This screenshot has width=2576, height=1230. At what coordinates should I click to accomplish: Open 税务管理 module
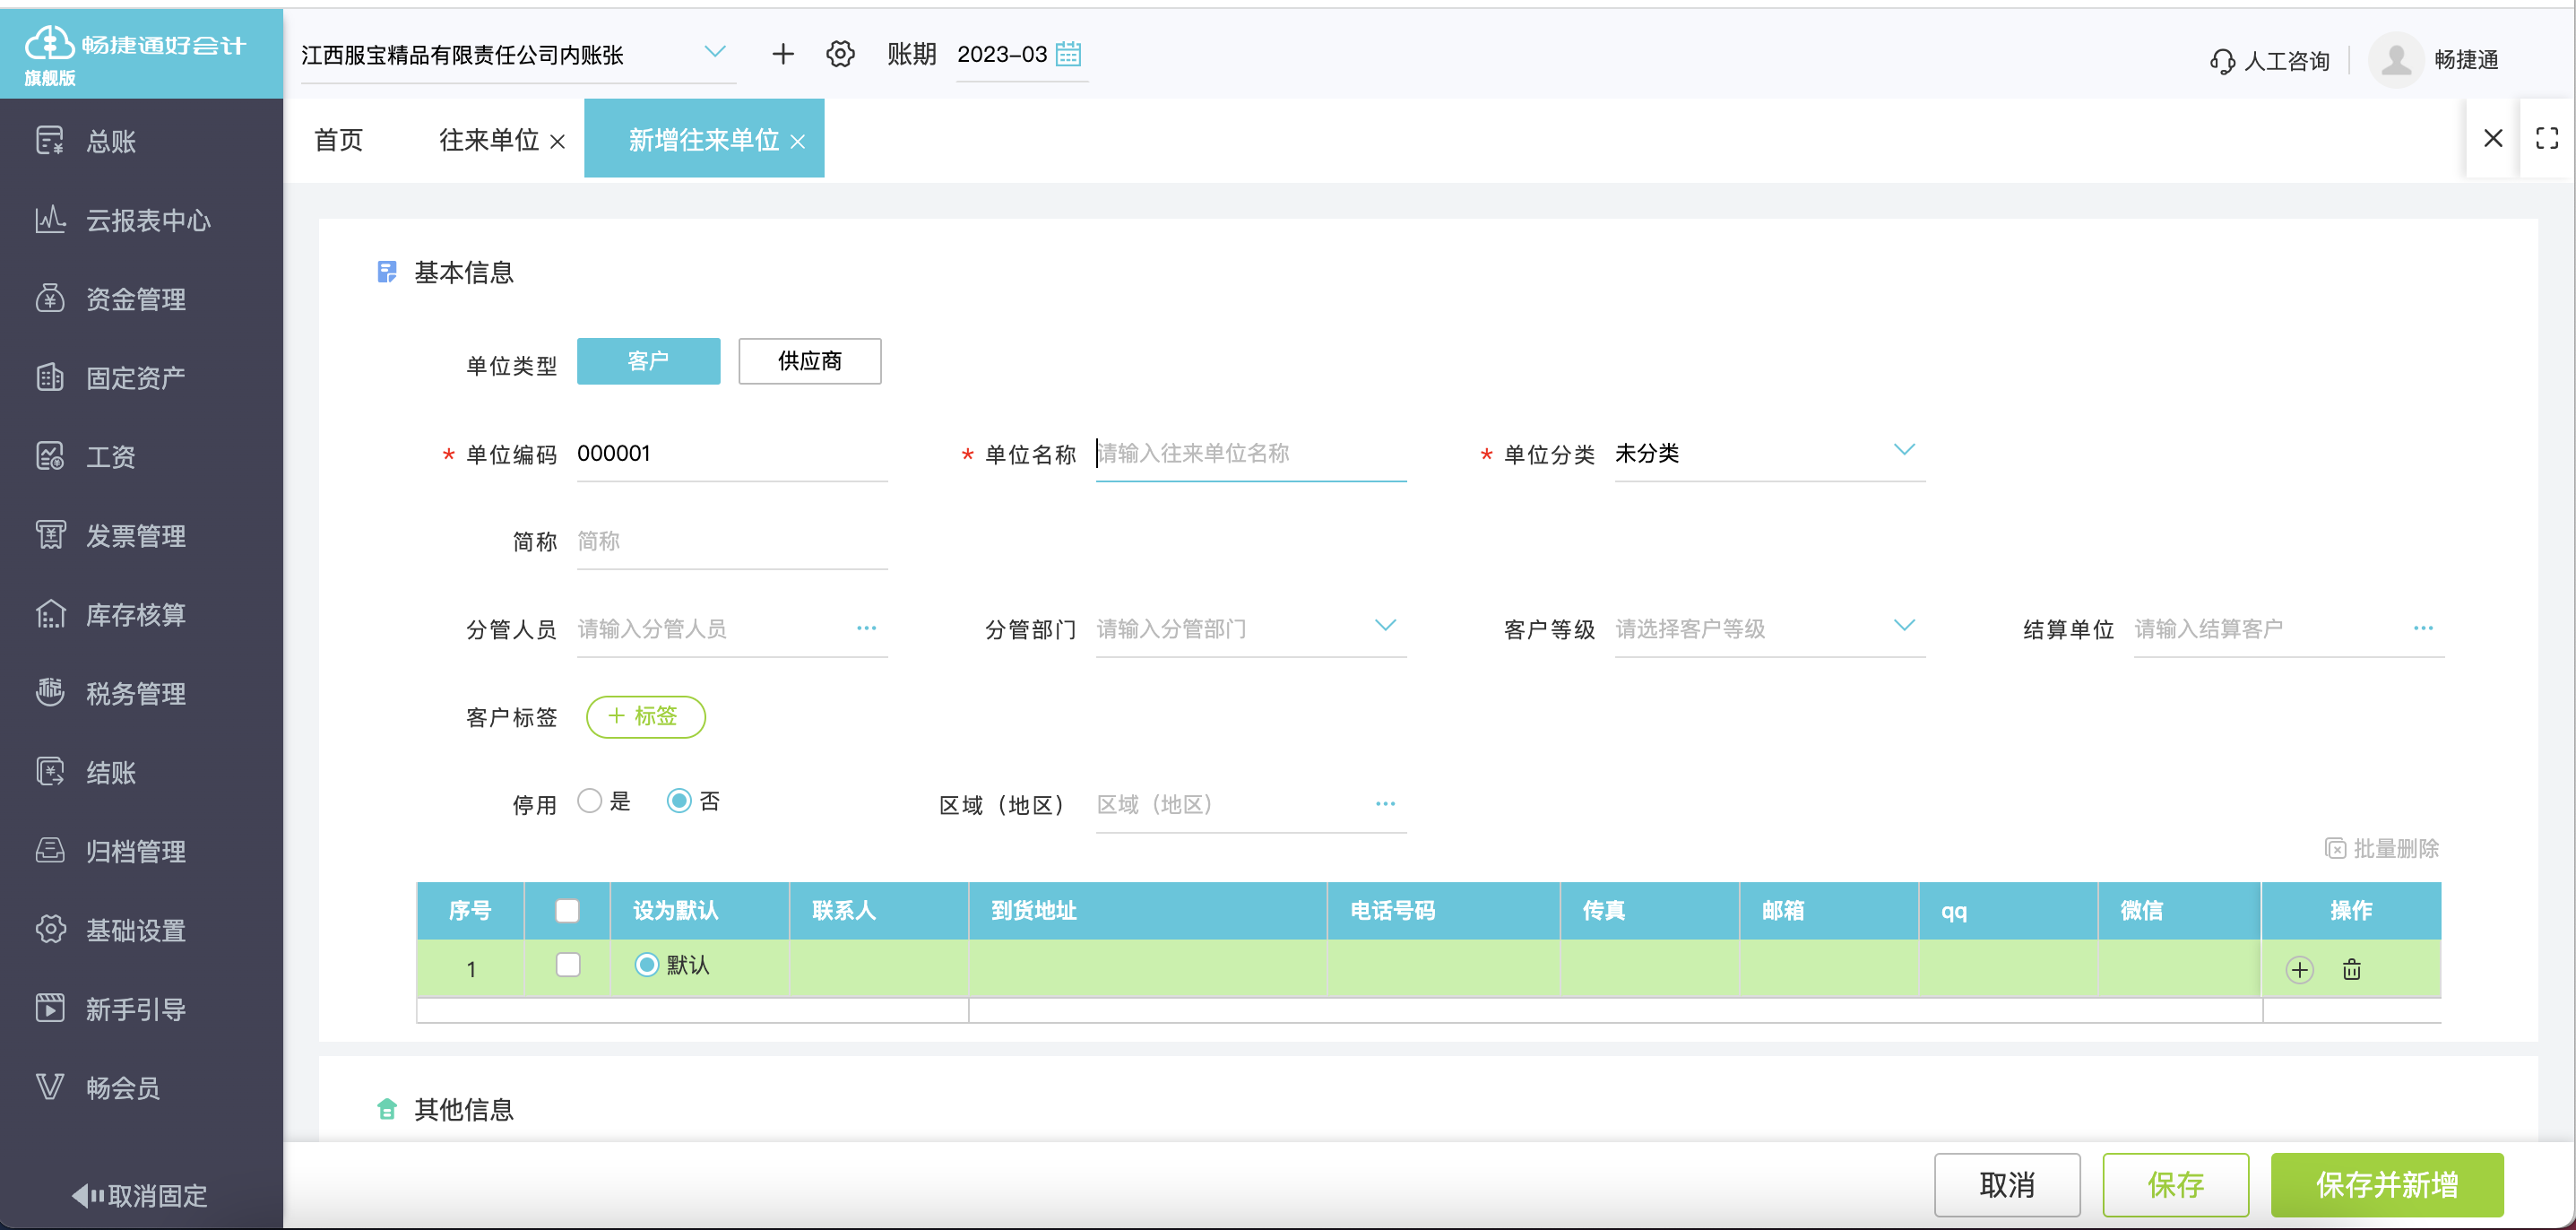[x=140, y=693]
